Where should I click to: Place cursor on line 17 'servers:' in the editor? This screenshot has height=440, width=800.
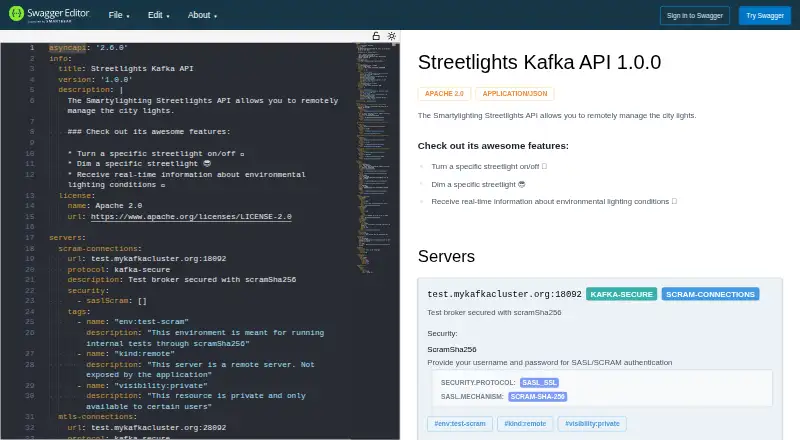(x=67, y=238)
